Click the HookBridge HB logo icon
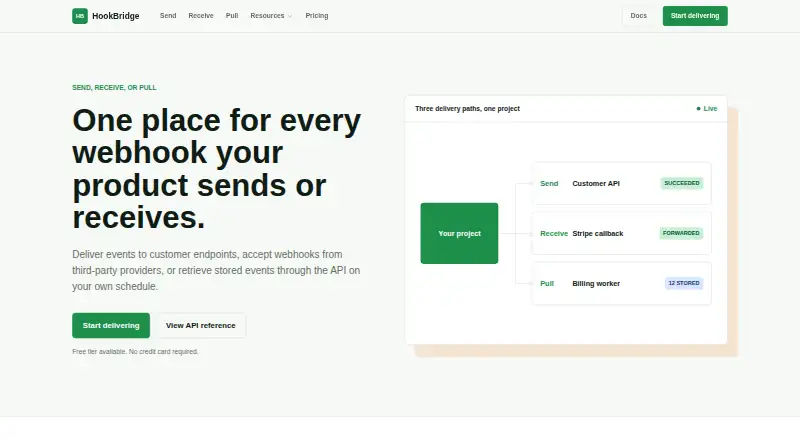This screenshot has width=800, height=440. coord(80,16)
